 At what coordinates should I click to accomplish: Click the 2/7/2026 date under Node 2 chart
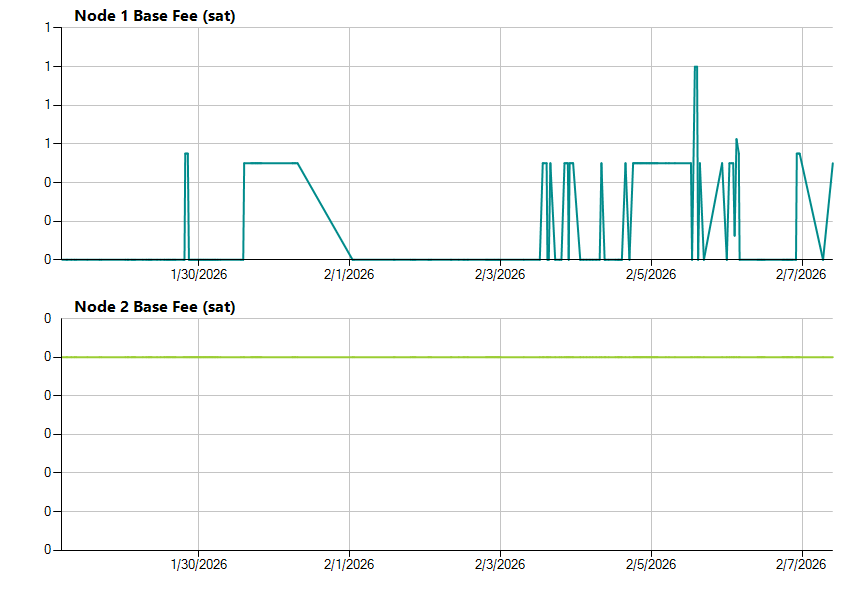coord(802,565)
